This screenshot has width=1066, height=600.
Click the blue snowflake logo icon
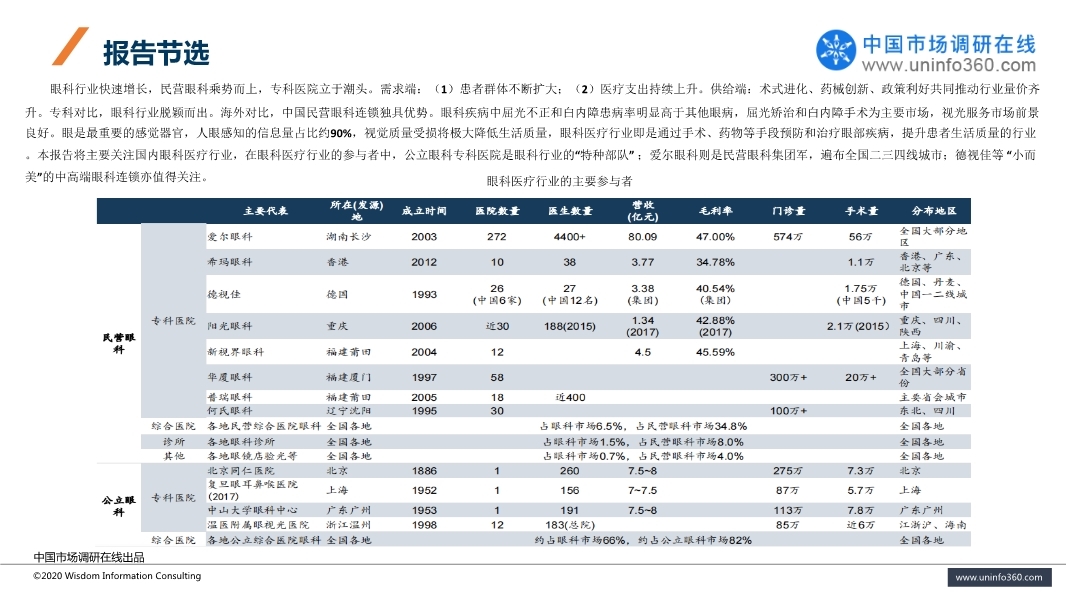click(836, 51)
